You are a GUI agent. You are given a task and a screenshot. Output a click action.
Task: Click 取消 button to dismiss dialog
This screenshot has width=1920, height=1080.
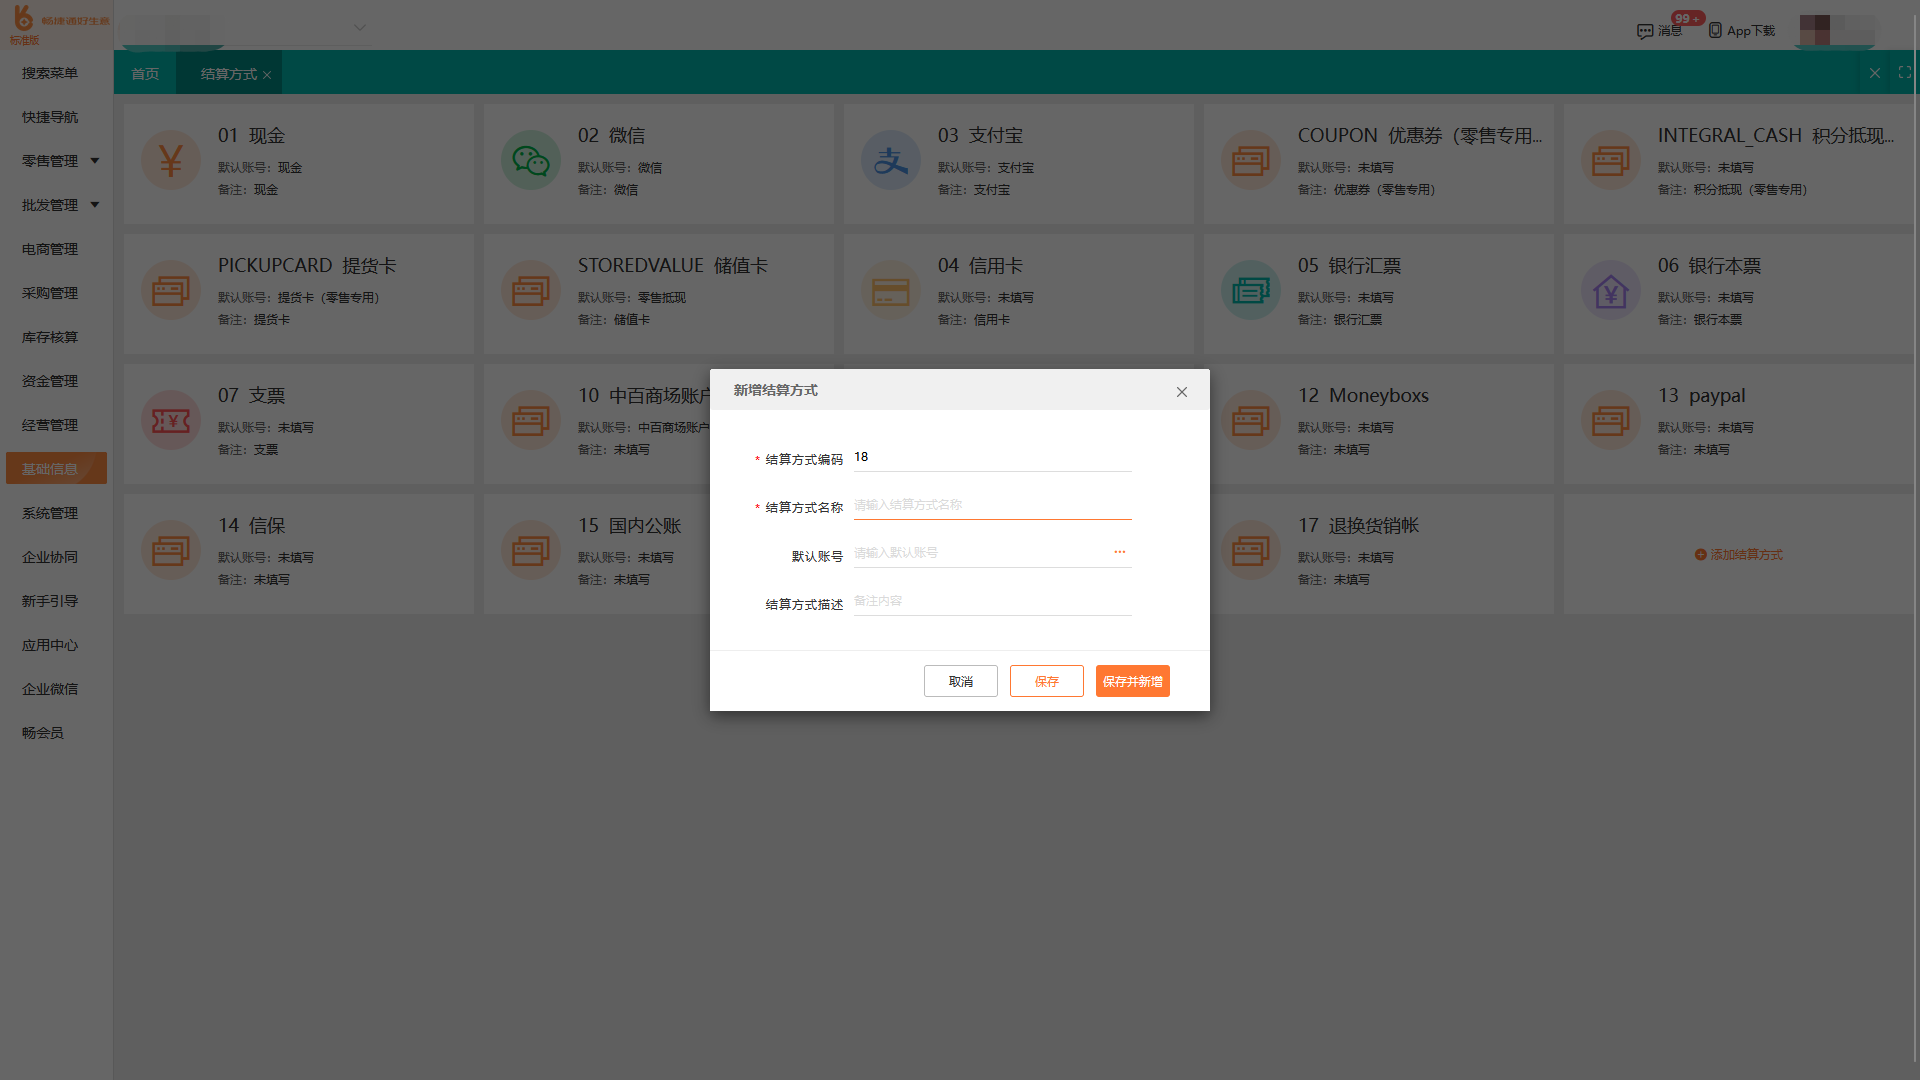pyautogui.click(x=961, y=680)
